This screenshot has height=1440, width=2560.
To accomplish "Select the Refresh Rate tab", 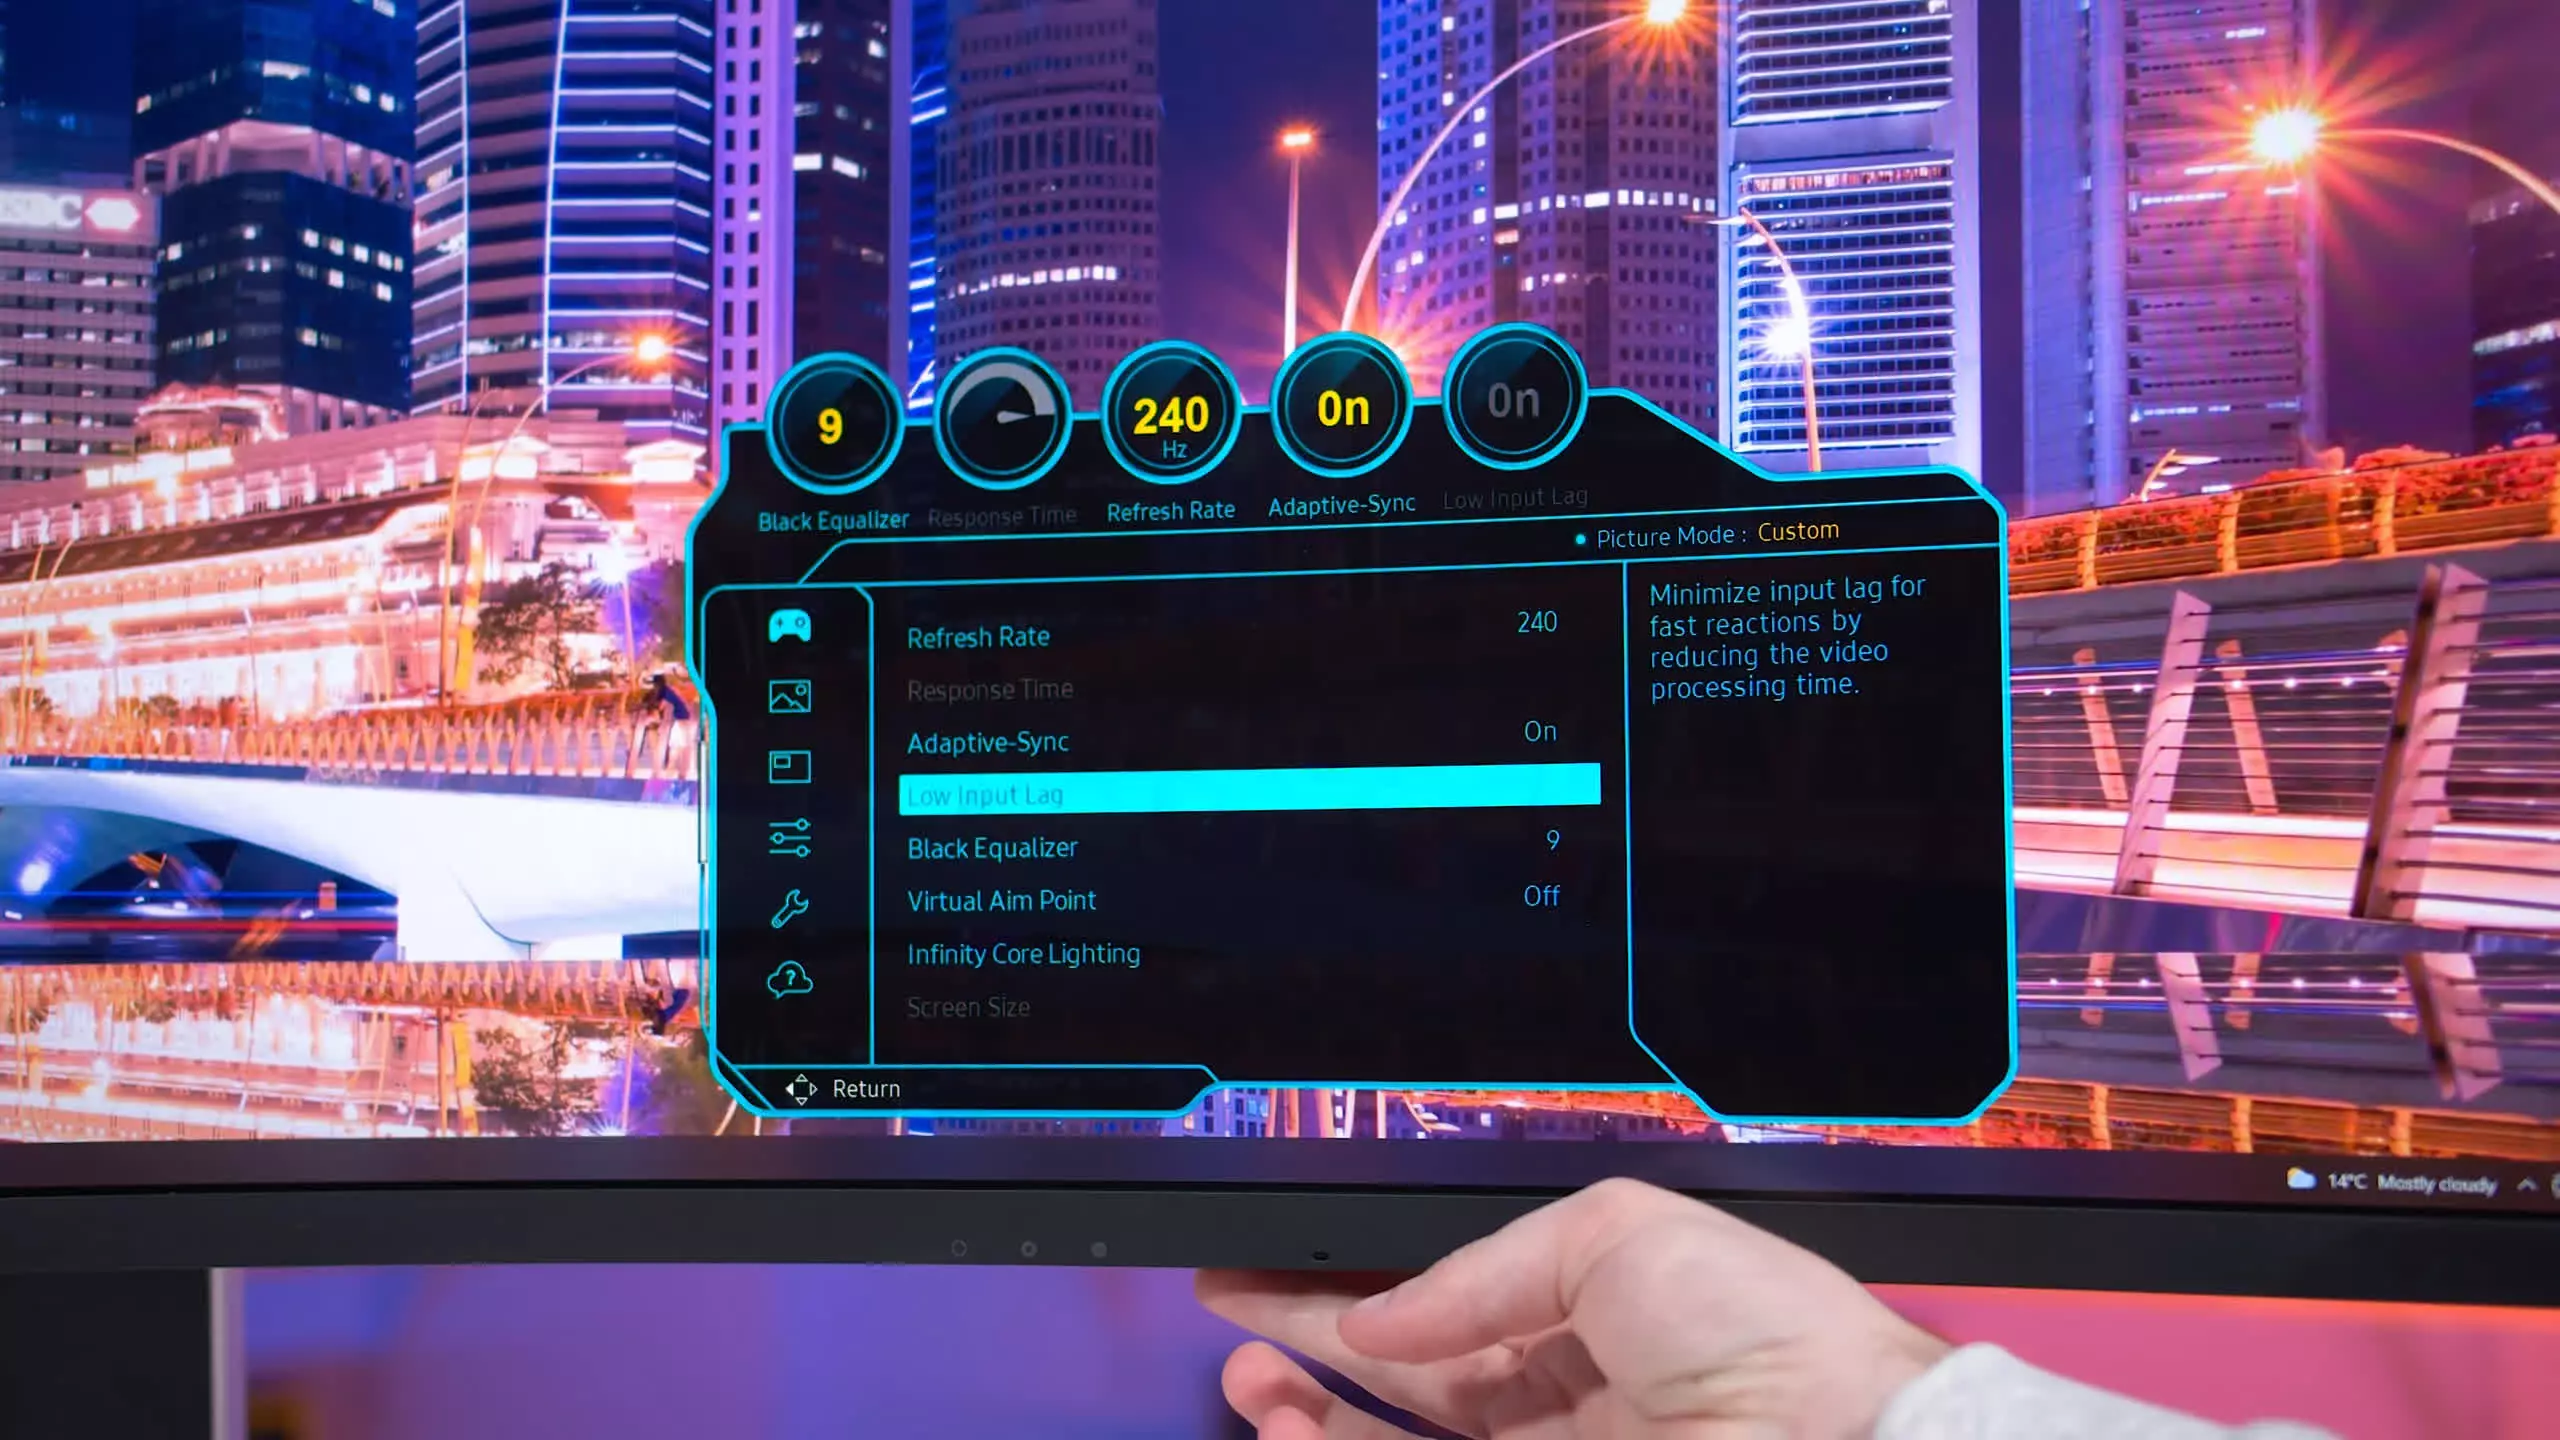I will click(x=1169, y=512).
